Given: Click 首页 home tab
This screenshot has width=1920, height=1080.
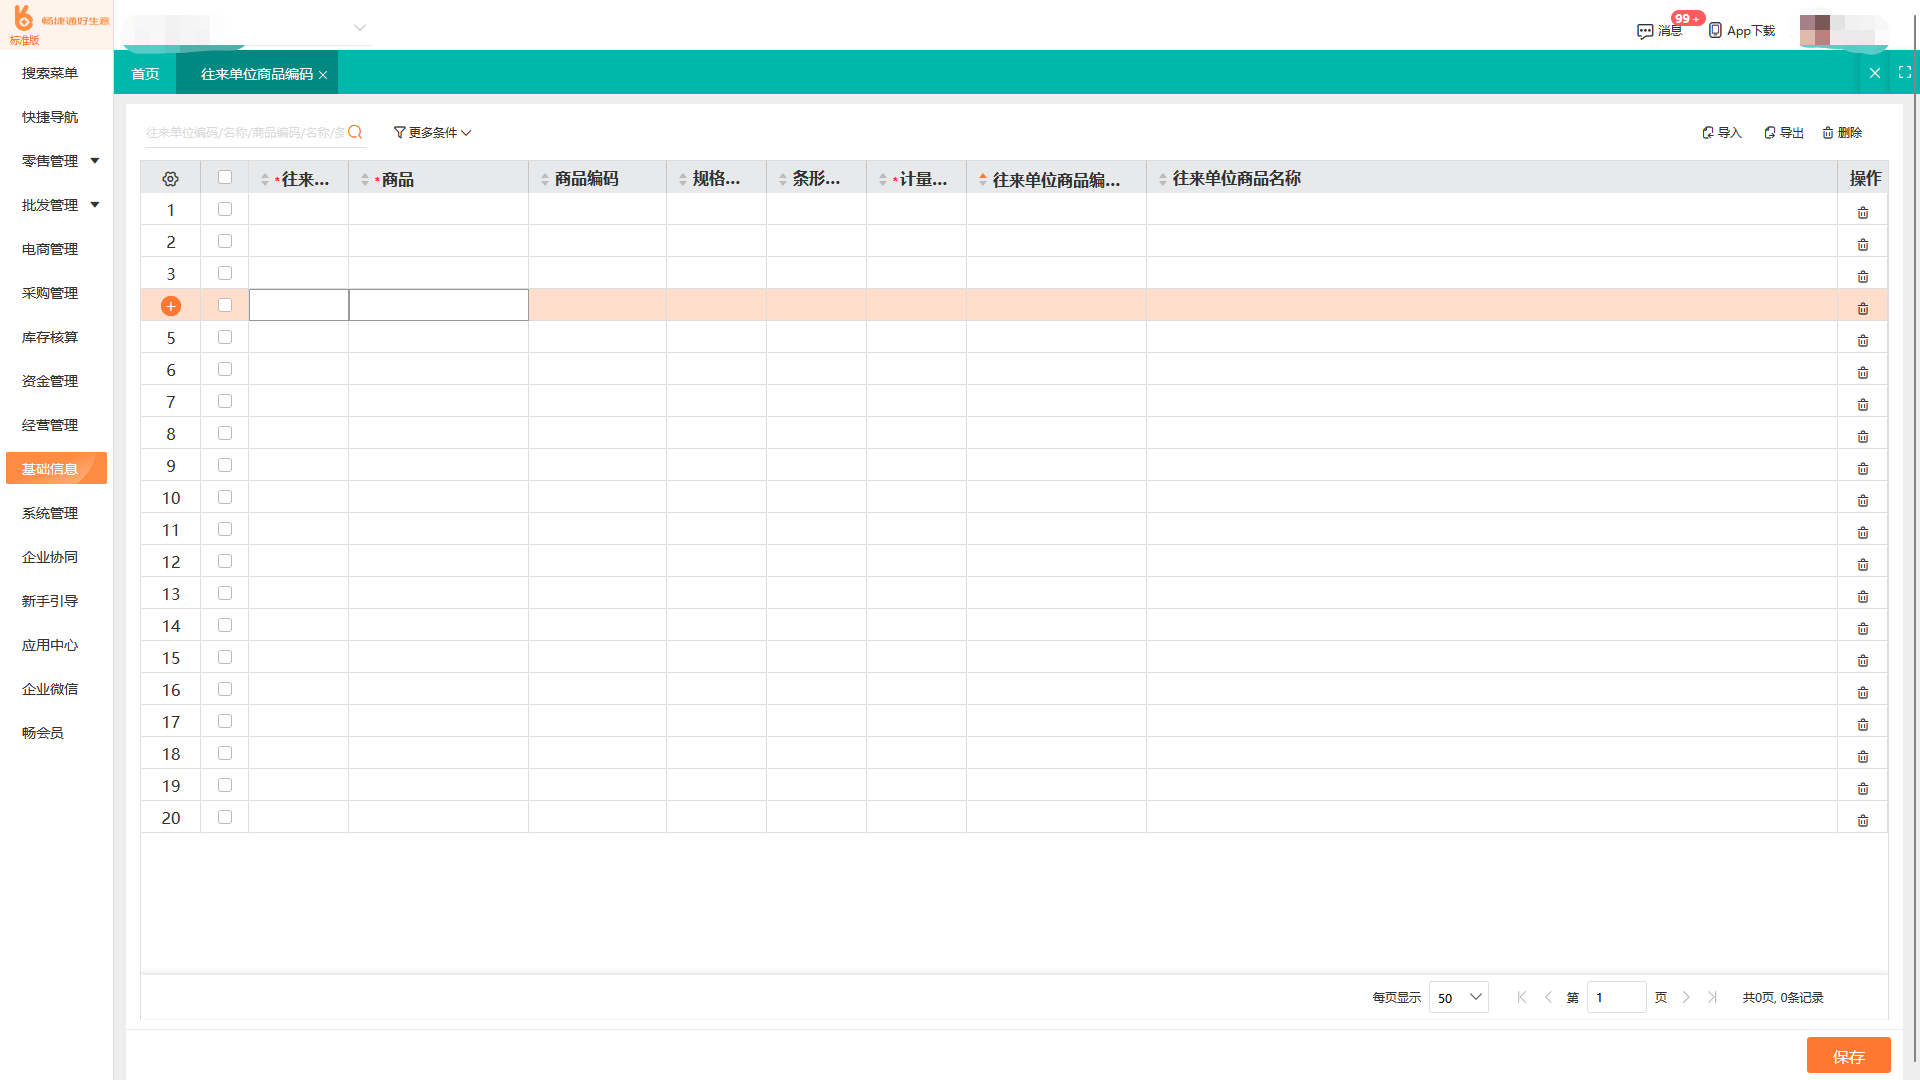Looking at the screenshot, I should (145, 74).
